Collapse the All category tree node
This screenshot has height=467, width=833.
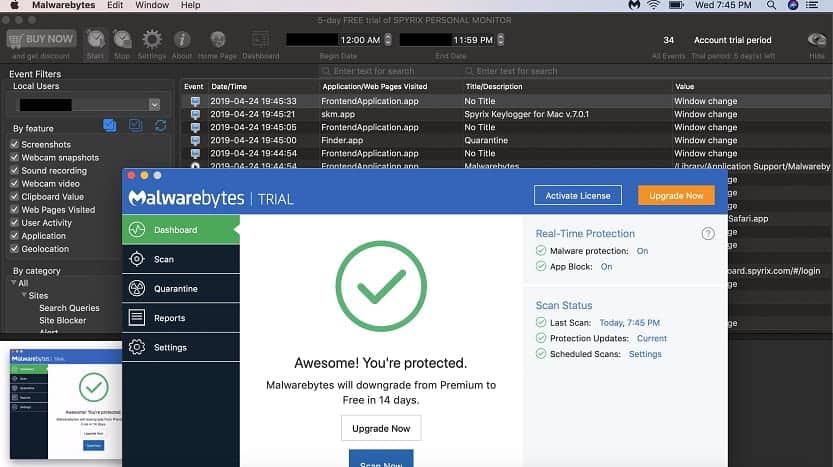pyautogui.click(x=13, y=283)
